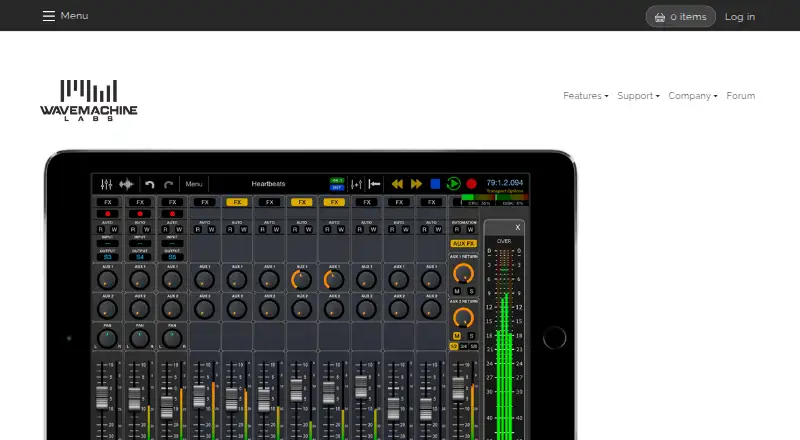
Task: Select the 5/6 output pair button
Action: 473,346
